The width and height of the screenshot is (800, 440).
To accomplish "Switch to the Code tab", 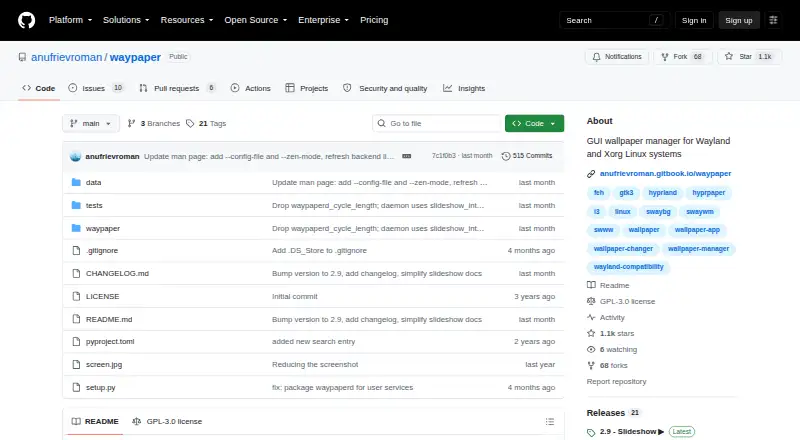I will tap(39, 88).
